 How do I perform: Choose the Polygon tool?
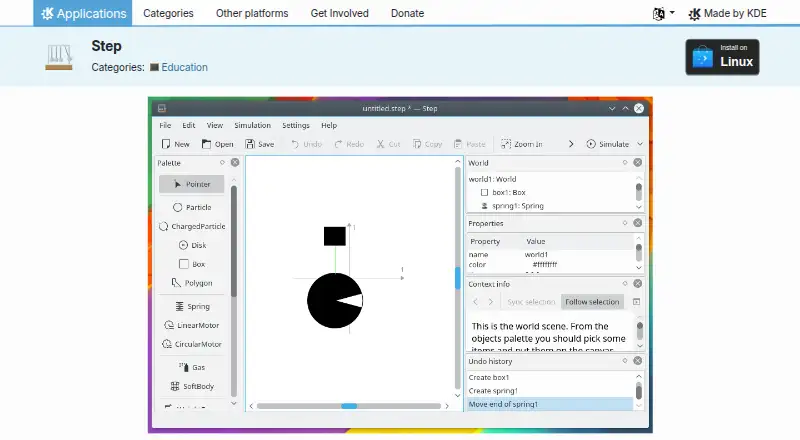click(x=192, y=283)
